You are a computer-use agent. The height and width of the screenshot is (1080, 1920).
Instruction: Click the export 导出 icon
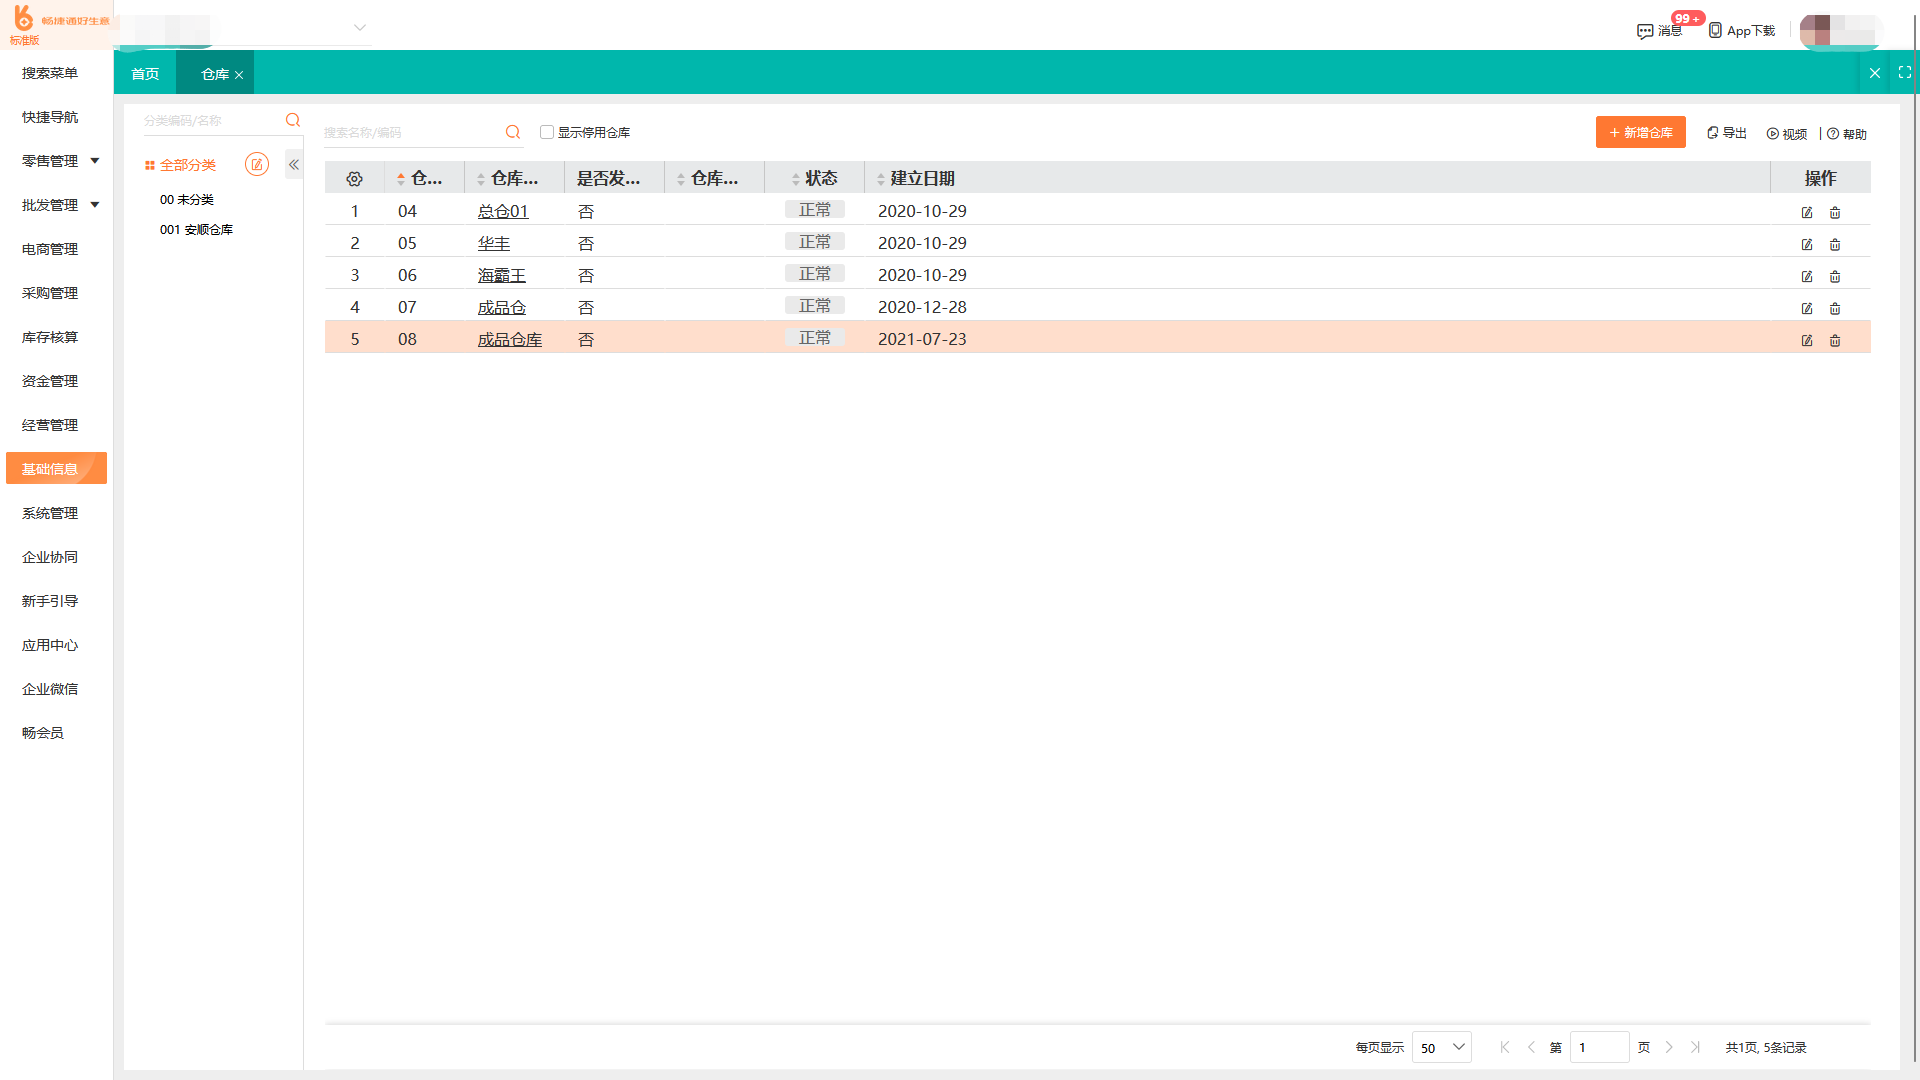(1724, 129)
